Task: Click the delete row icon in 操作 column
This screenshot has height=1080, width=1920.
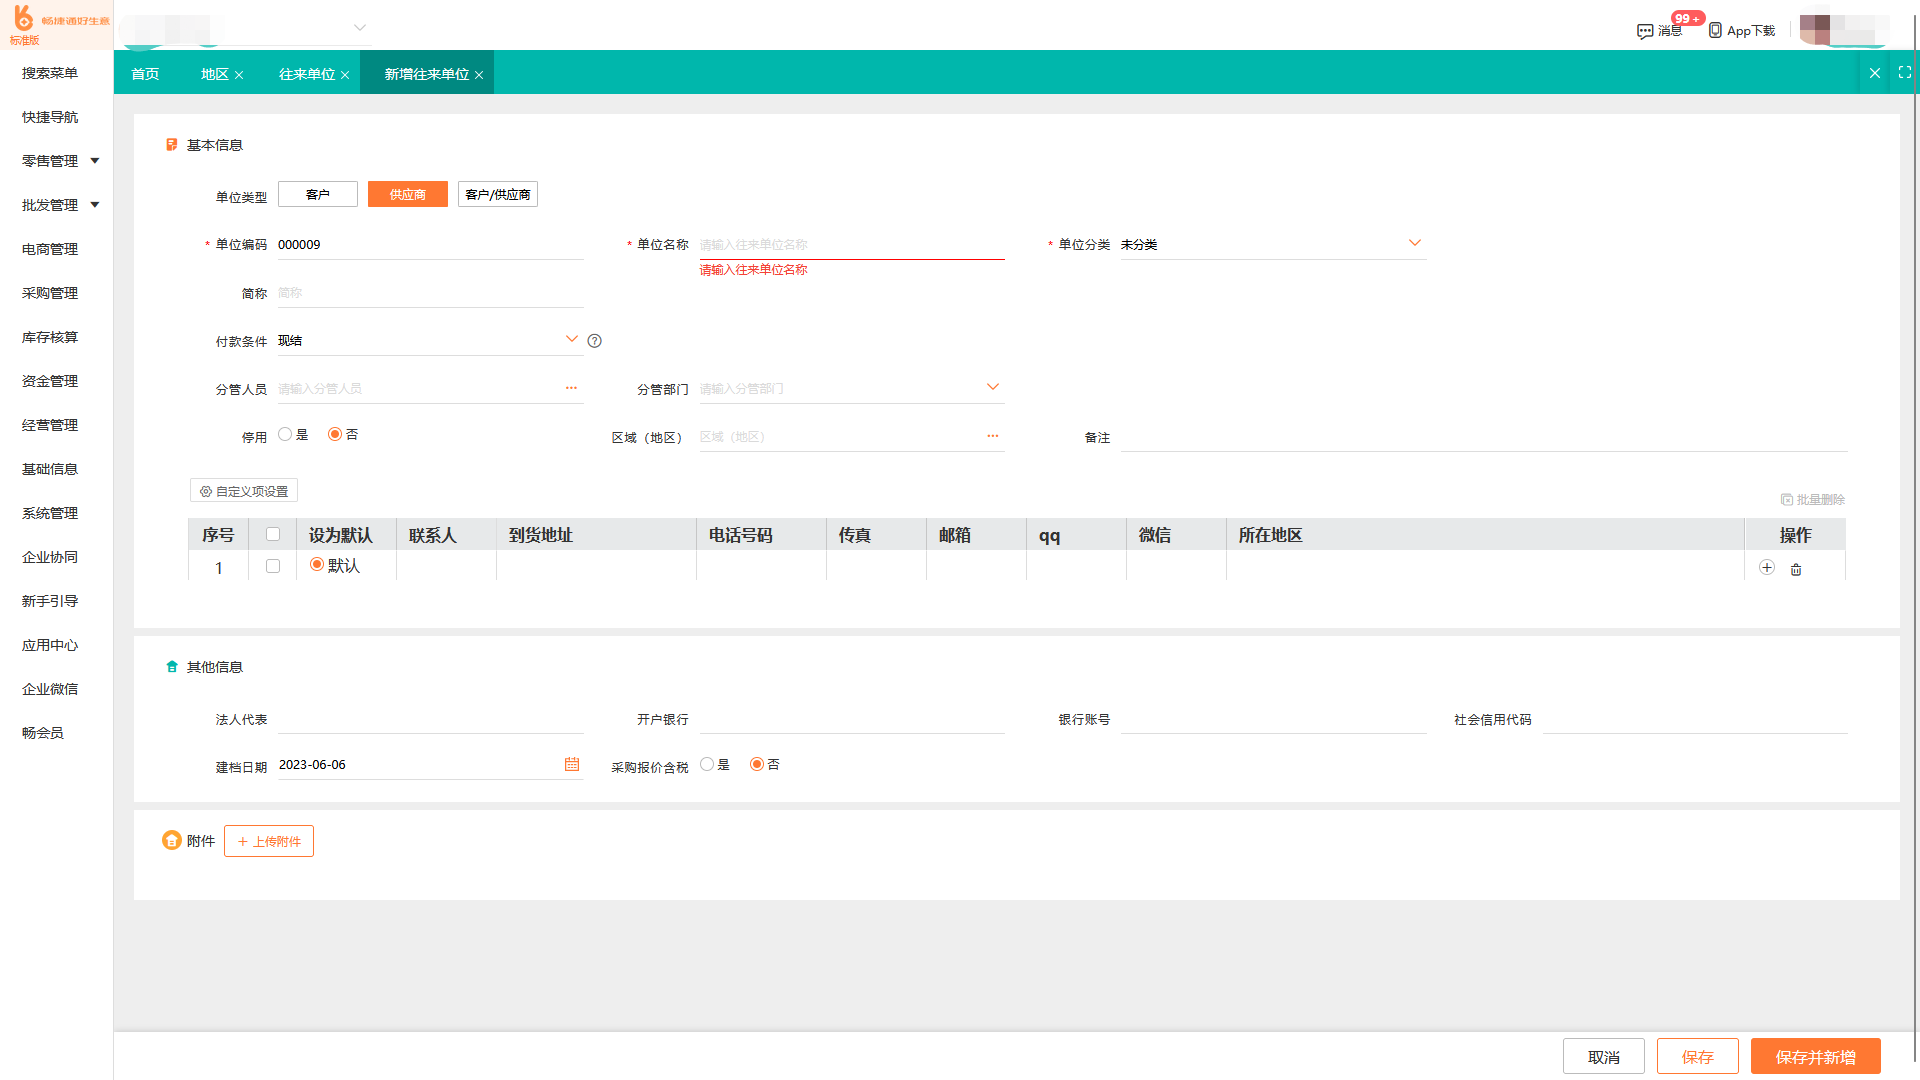Action: point(1796,570)
